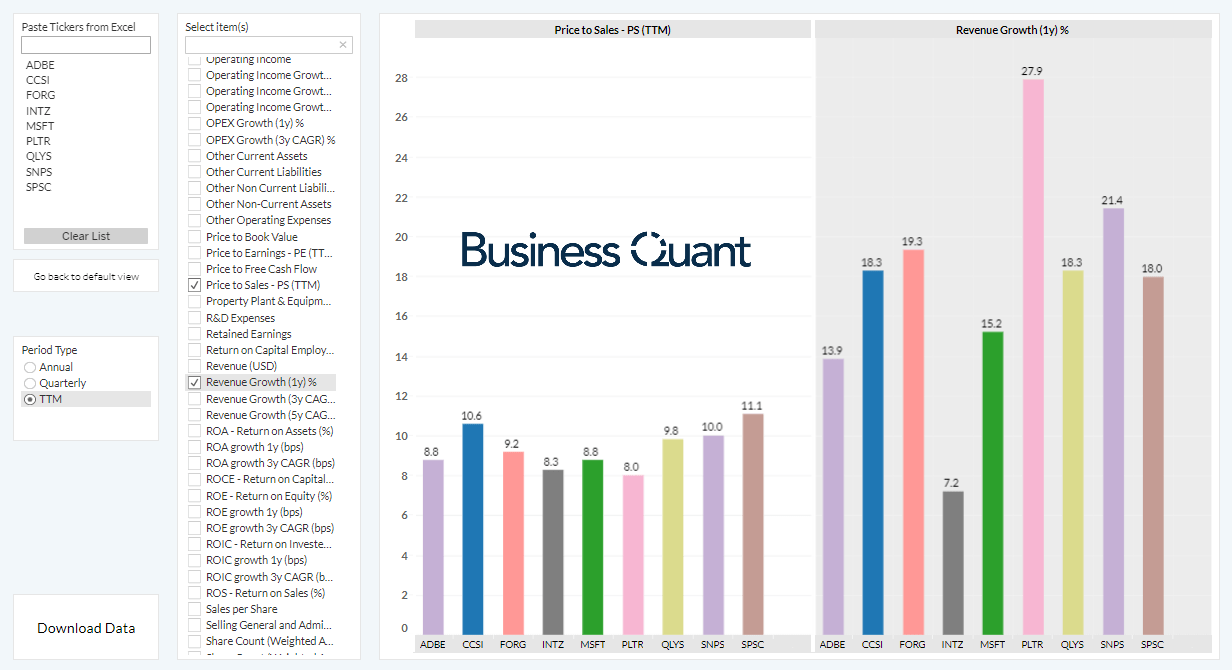Clear the Select item(s) search box with the X icon

(x=343, y=45)
